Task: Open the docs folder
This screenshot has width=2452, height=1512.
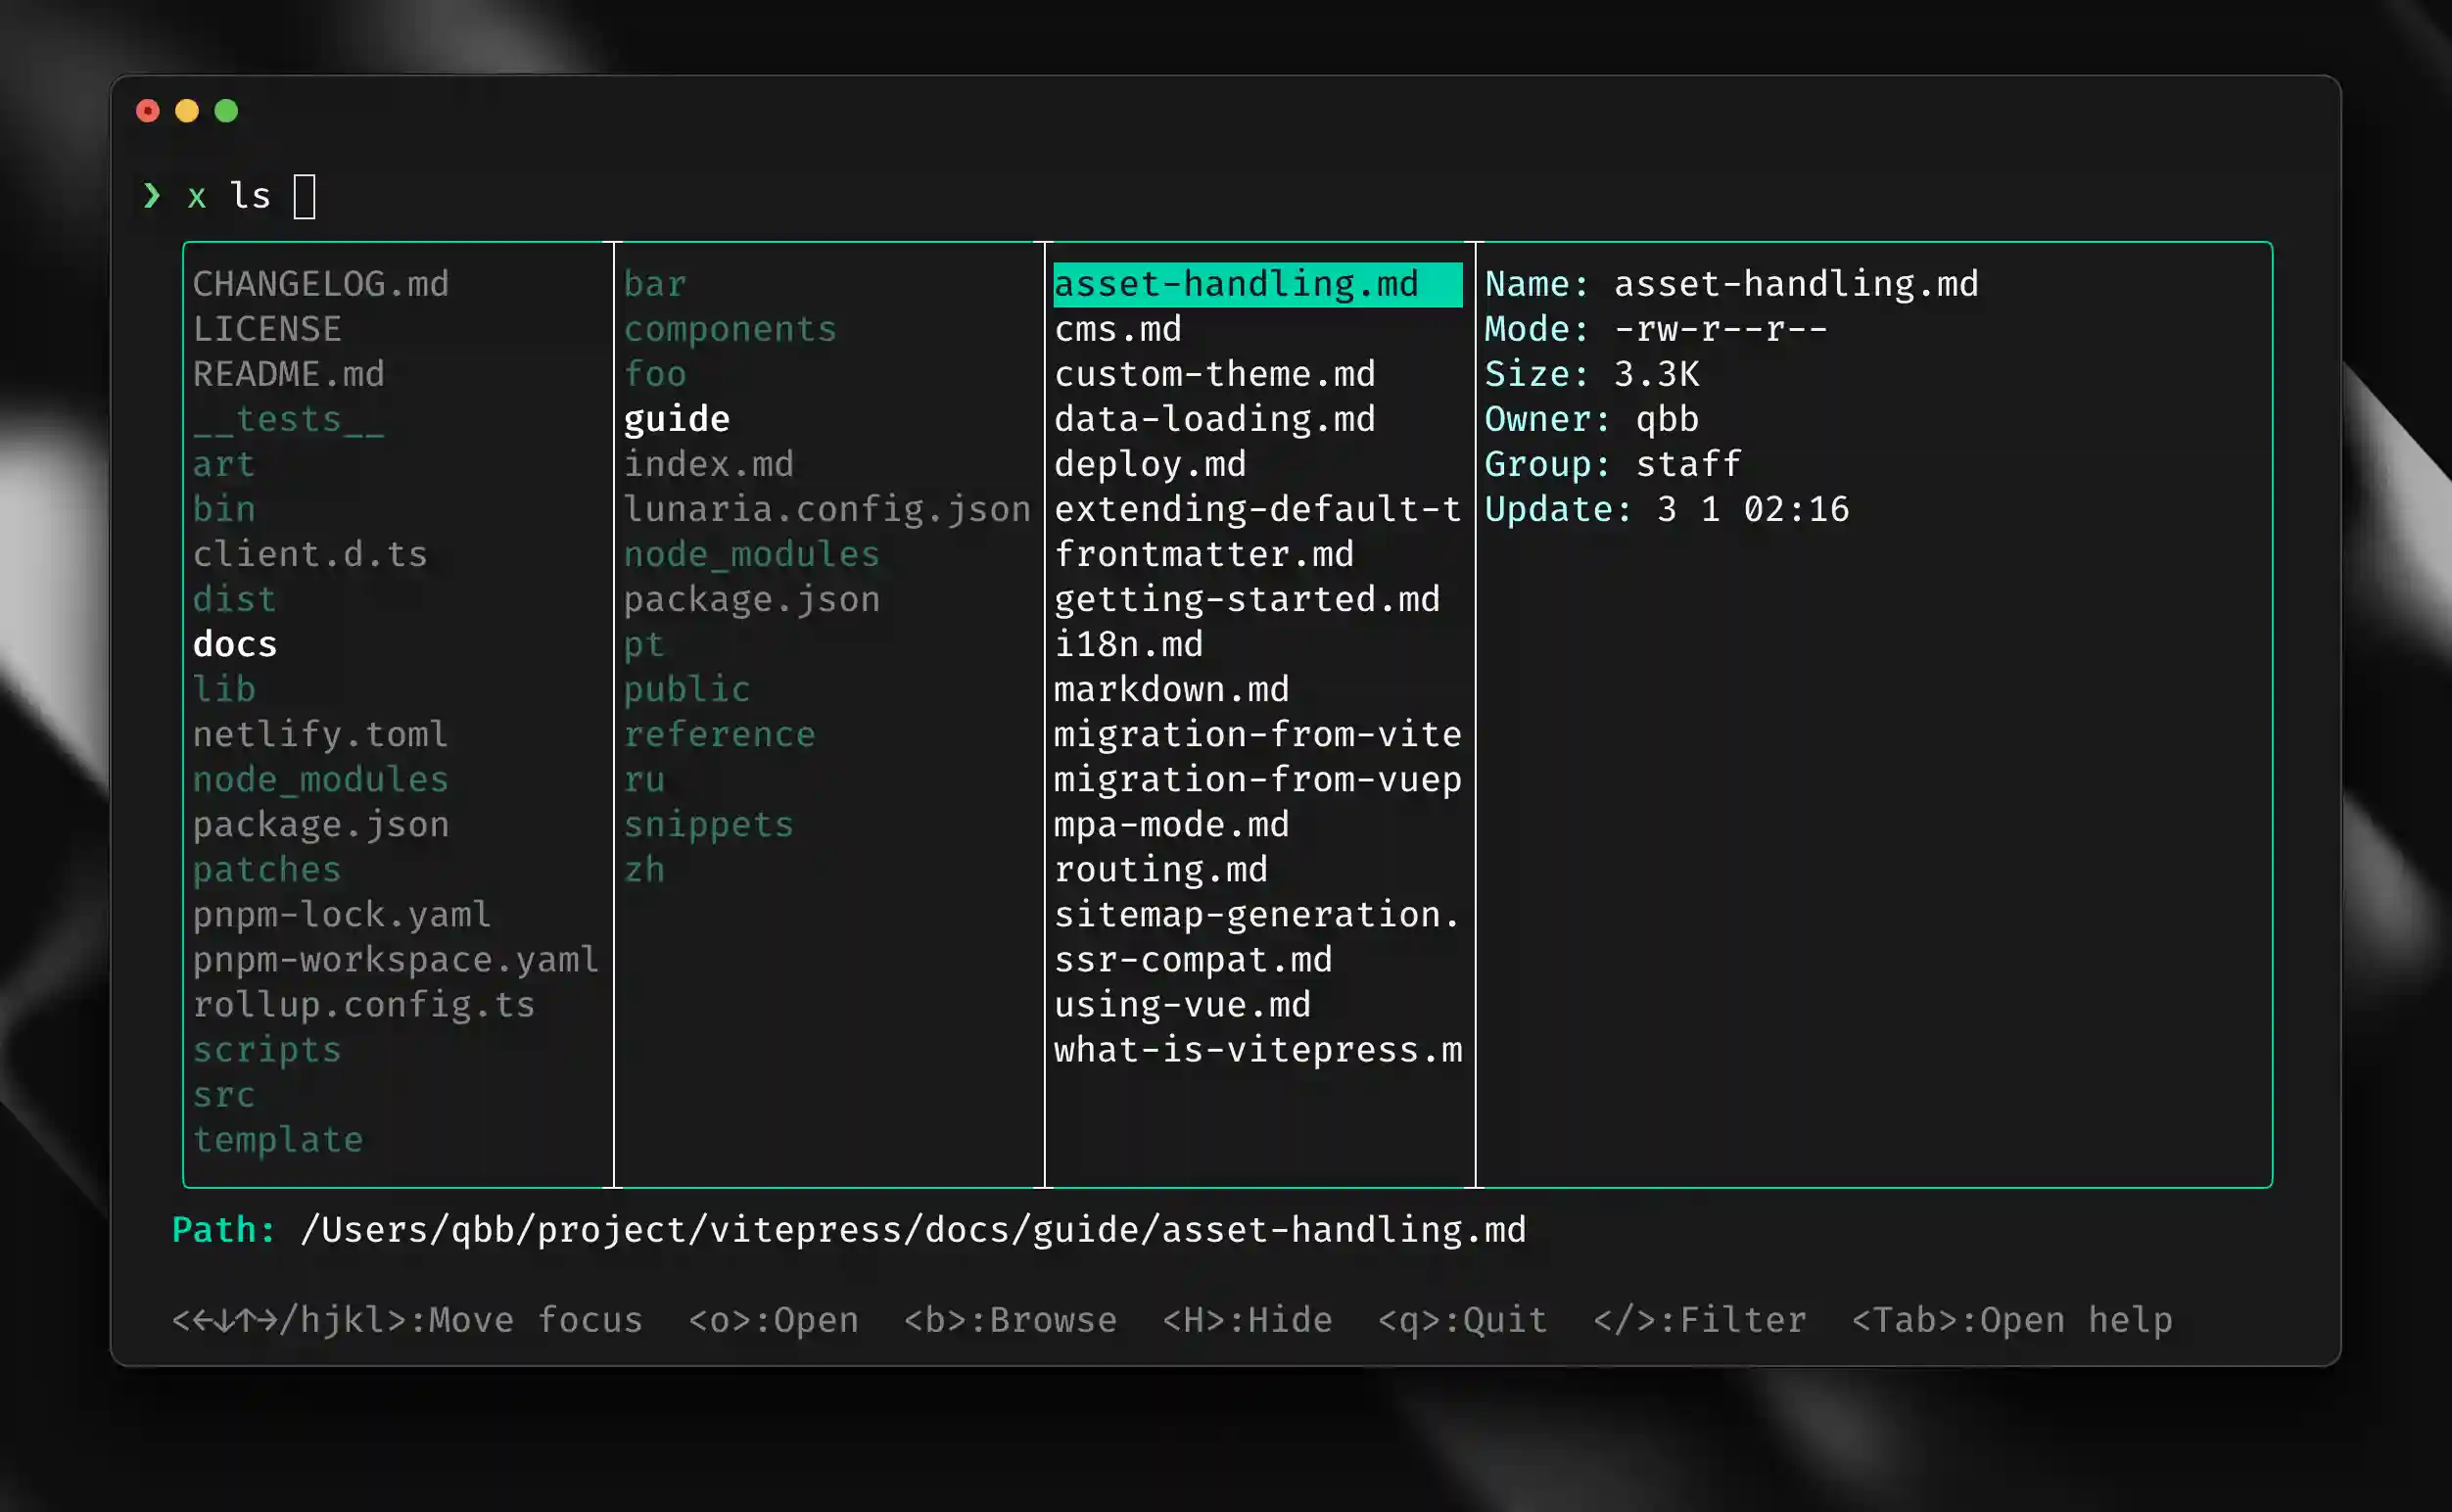Action: click(236, 644)
